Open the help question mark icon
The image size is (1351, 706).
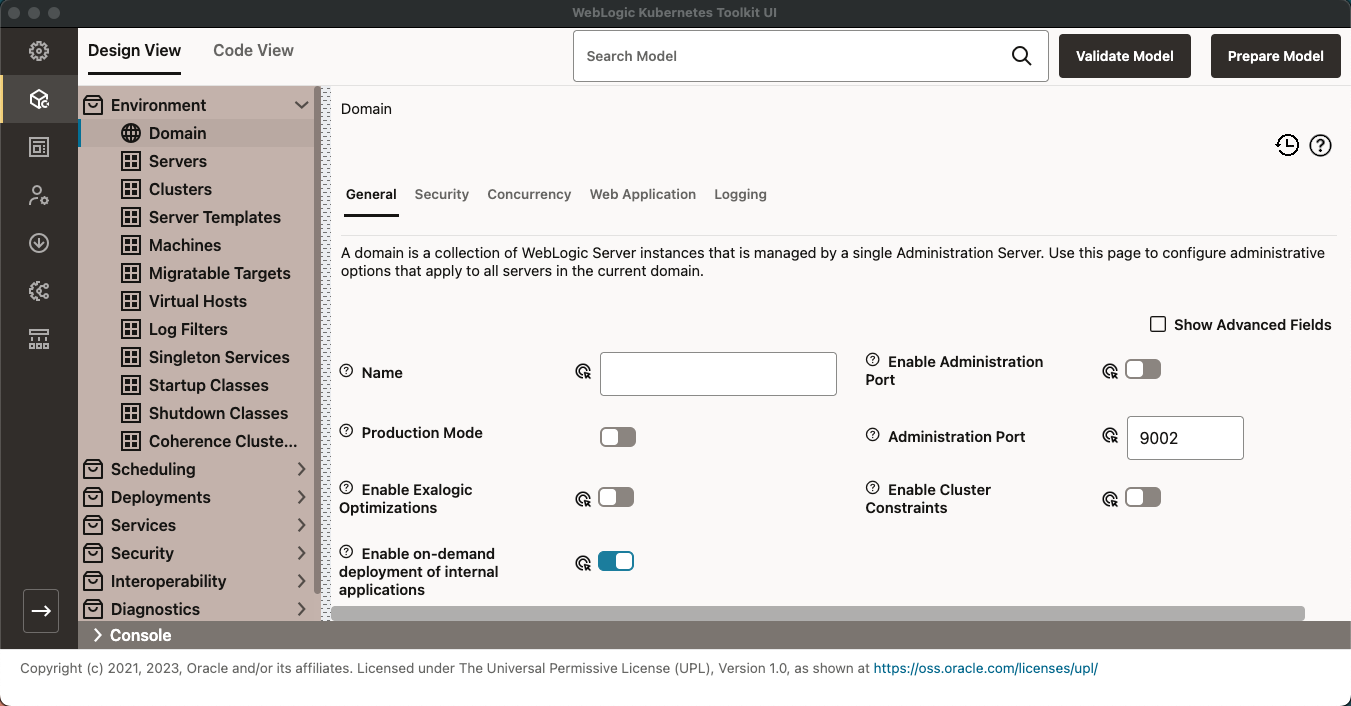(1320, 146)
